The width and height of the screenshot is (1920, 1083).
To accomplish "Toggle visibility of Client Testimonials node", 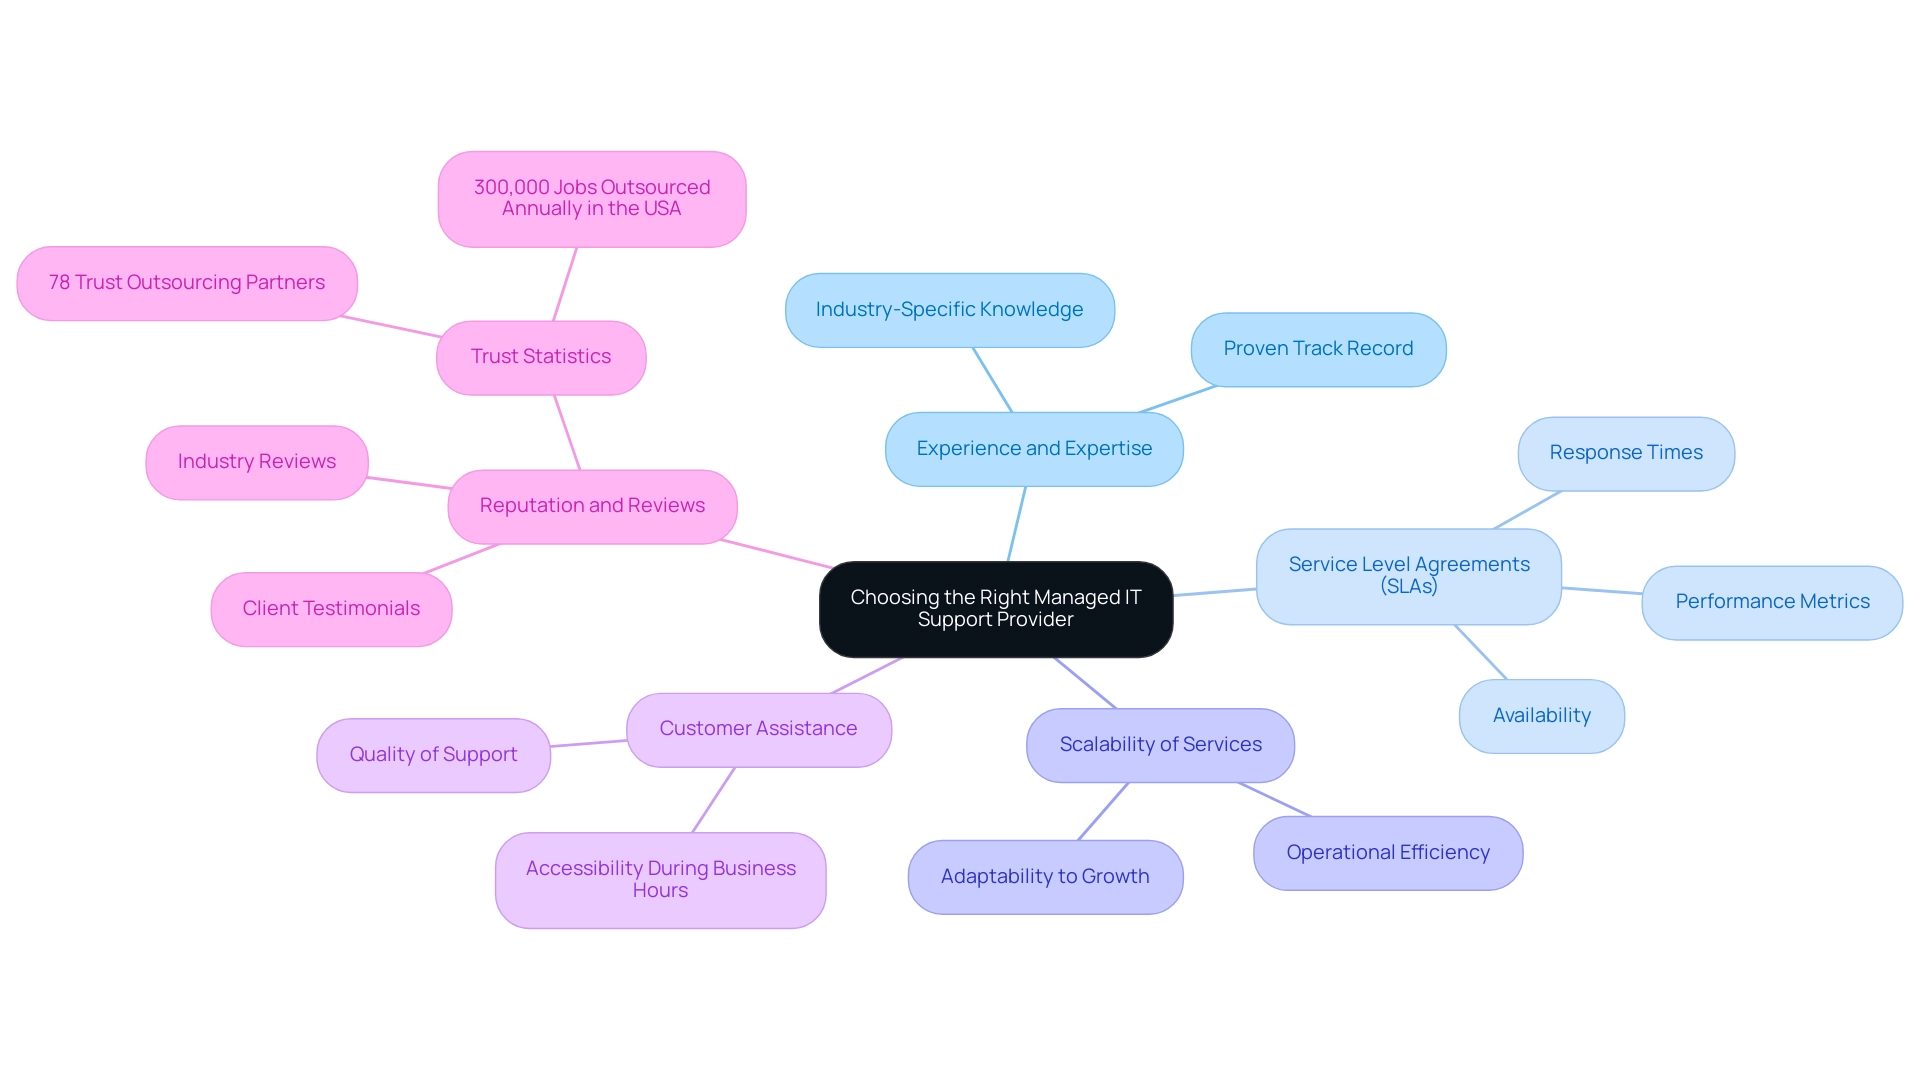I will [x=330, y=607].
